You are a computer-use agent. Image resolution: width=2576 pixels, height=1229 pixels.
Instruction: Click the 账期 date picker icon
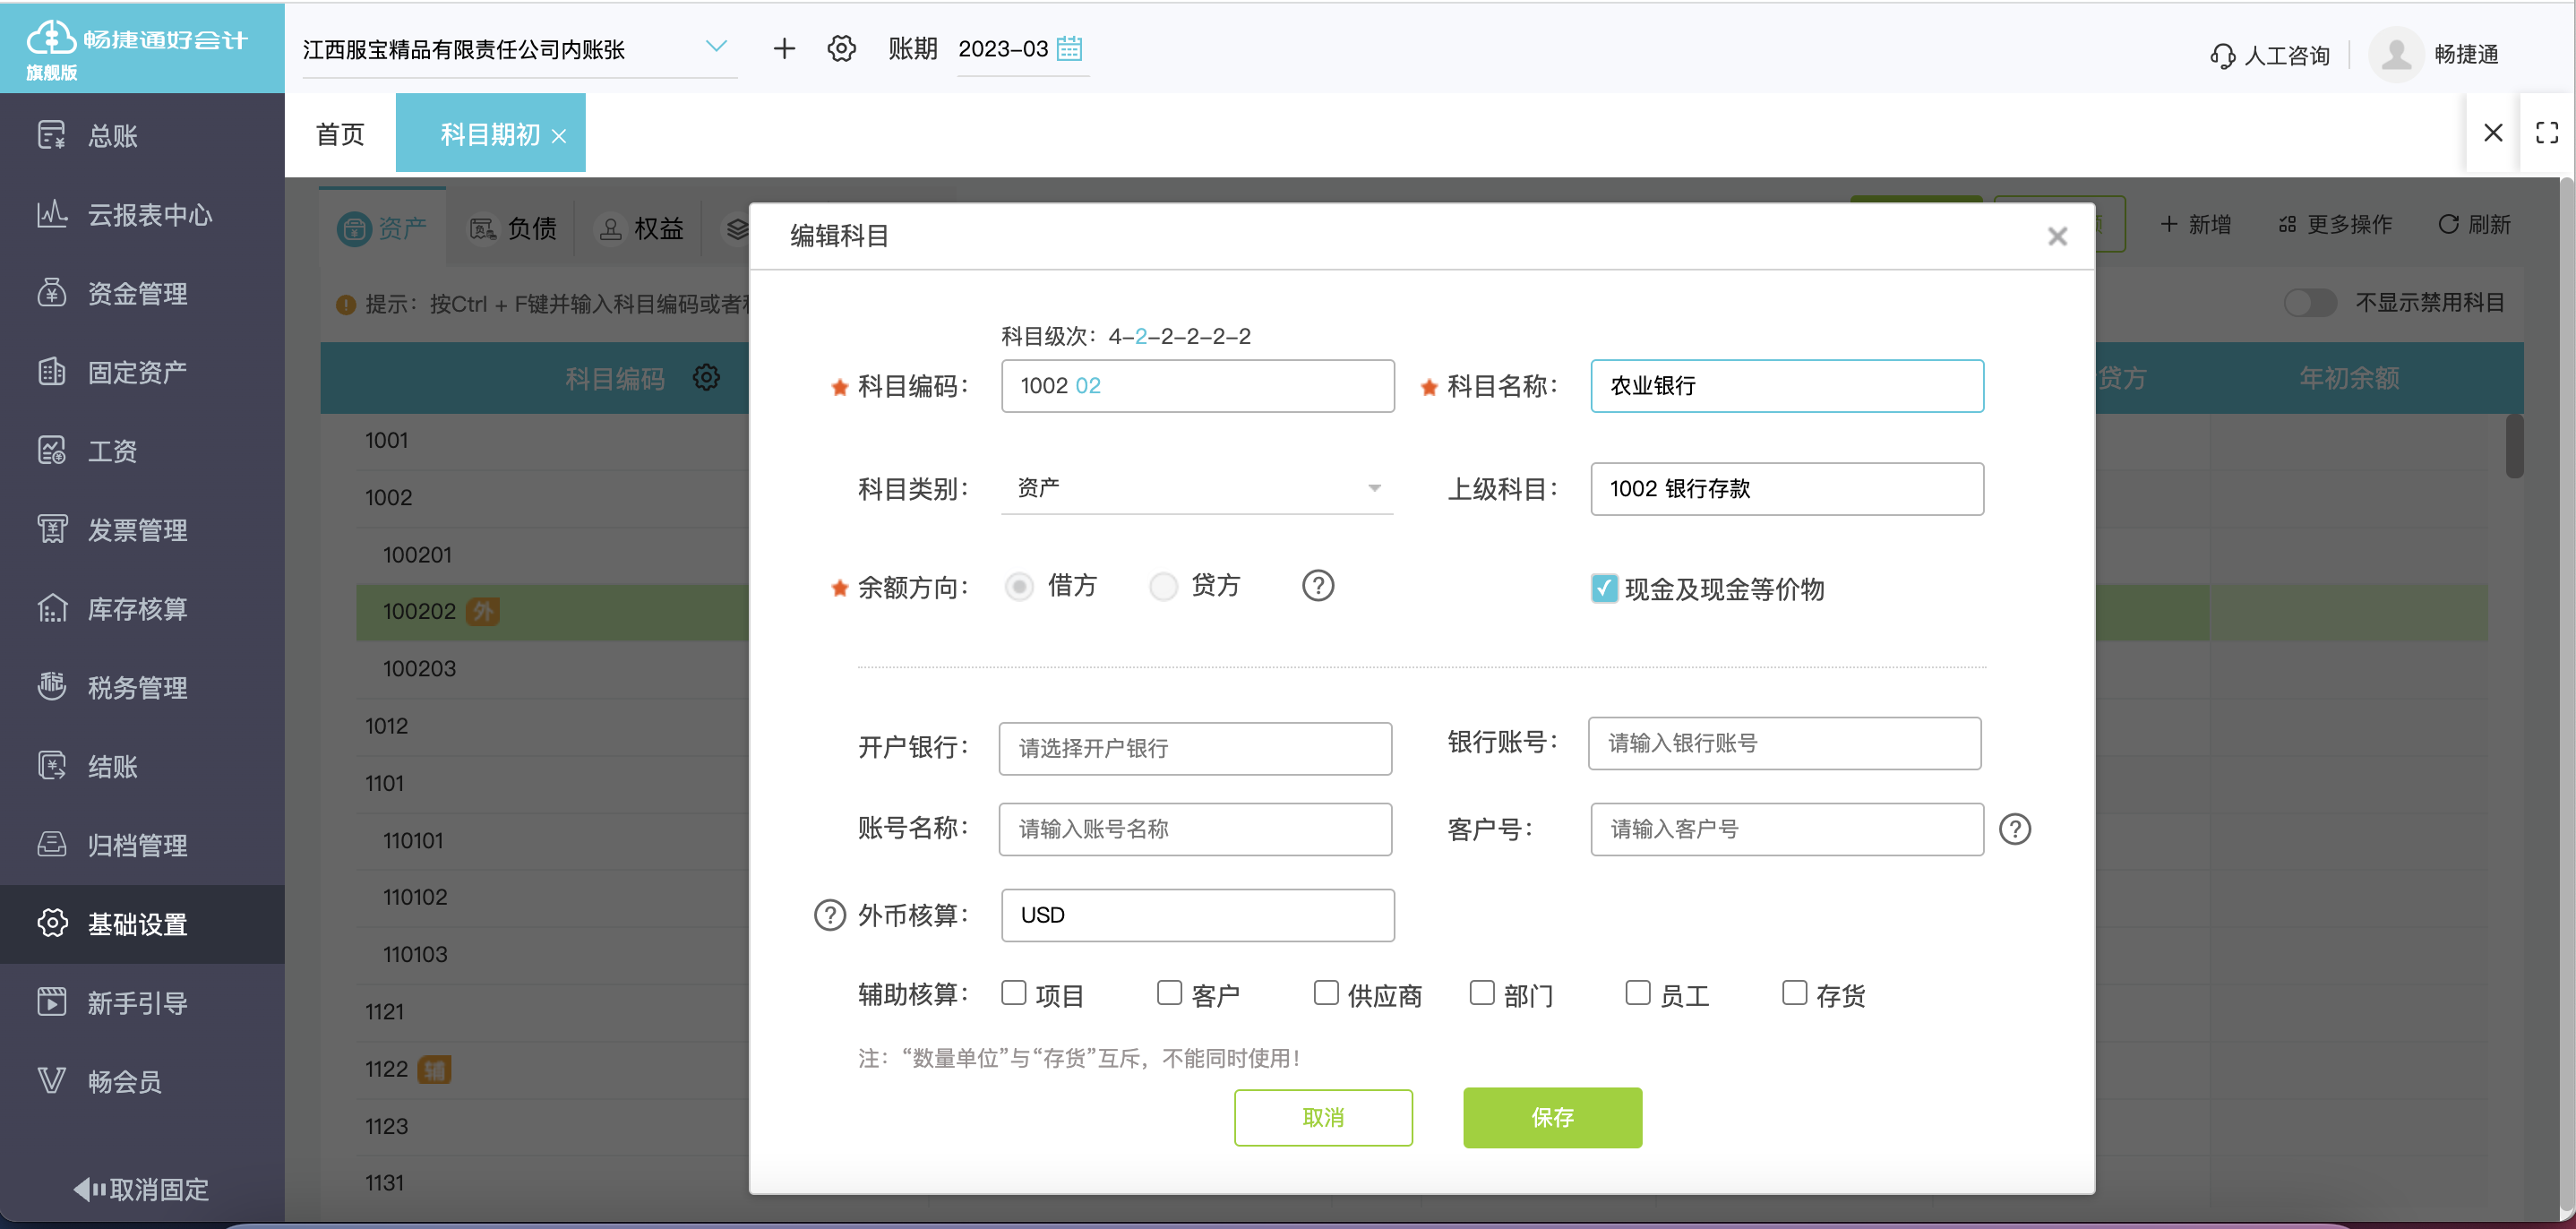[x=1069, y=47]
